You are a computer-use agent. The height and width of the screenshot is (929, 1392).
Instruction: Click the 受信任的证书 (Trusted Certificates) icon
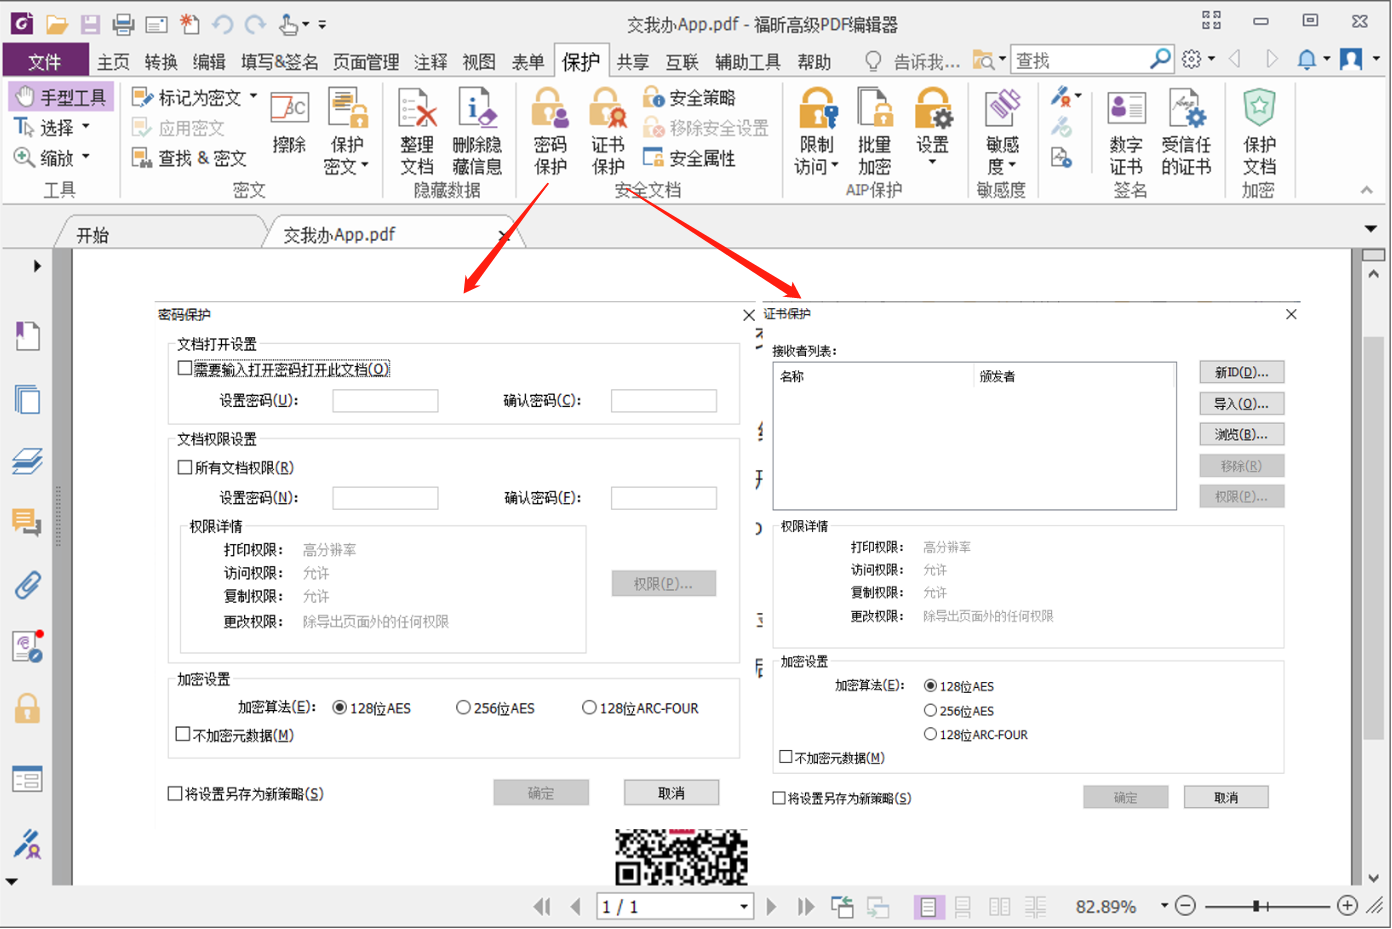click(x=1186, y=131)
